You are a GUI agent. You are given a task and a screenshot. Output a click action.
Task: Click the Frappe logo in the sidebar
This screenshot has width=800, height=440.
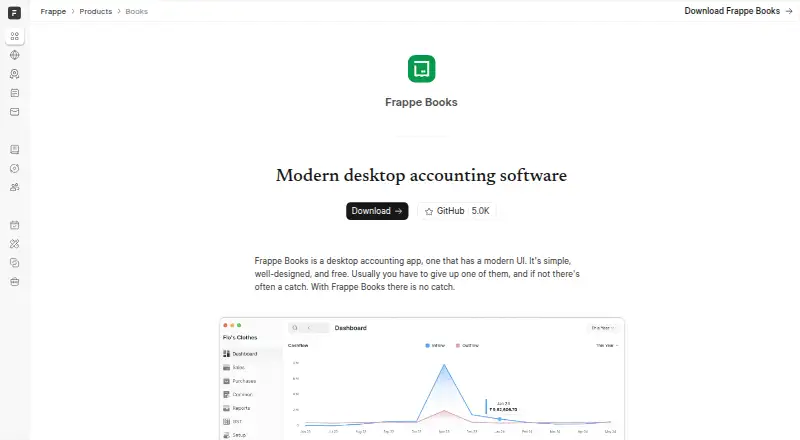(x=14, y=13)
